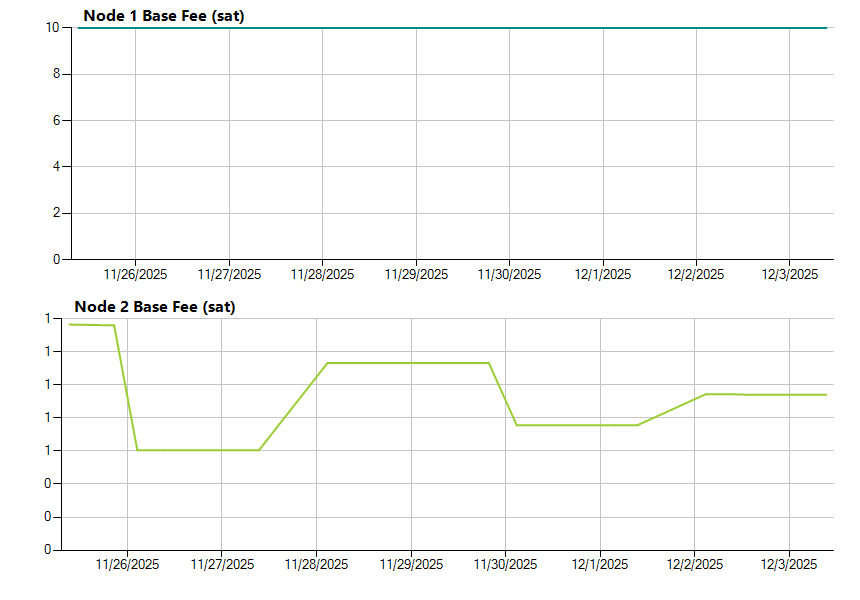Image resolution: width=860 pixels, height=600 pixels.
Task: Select the y-axis value 2 on Node 1 chart
Action: coord(56,213)
